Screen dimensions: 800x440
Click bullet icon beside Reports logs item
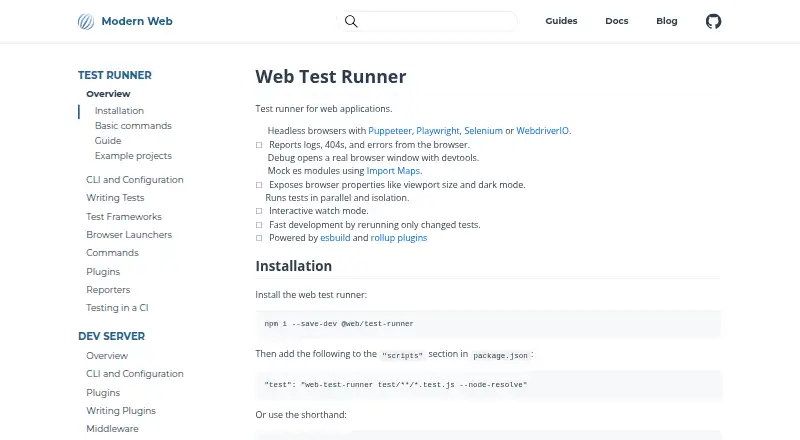[259, 145]
